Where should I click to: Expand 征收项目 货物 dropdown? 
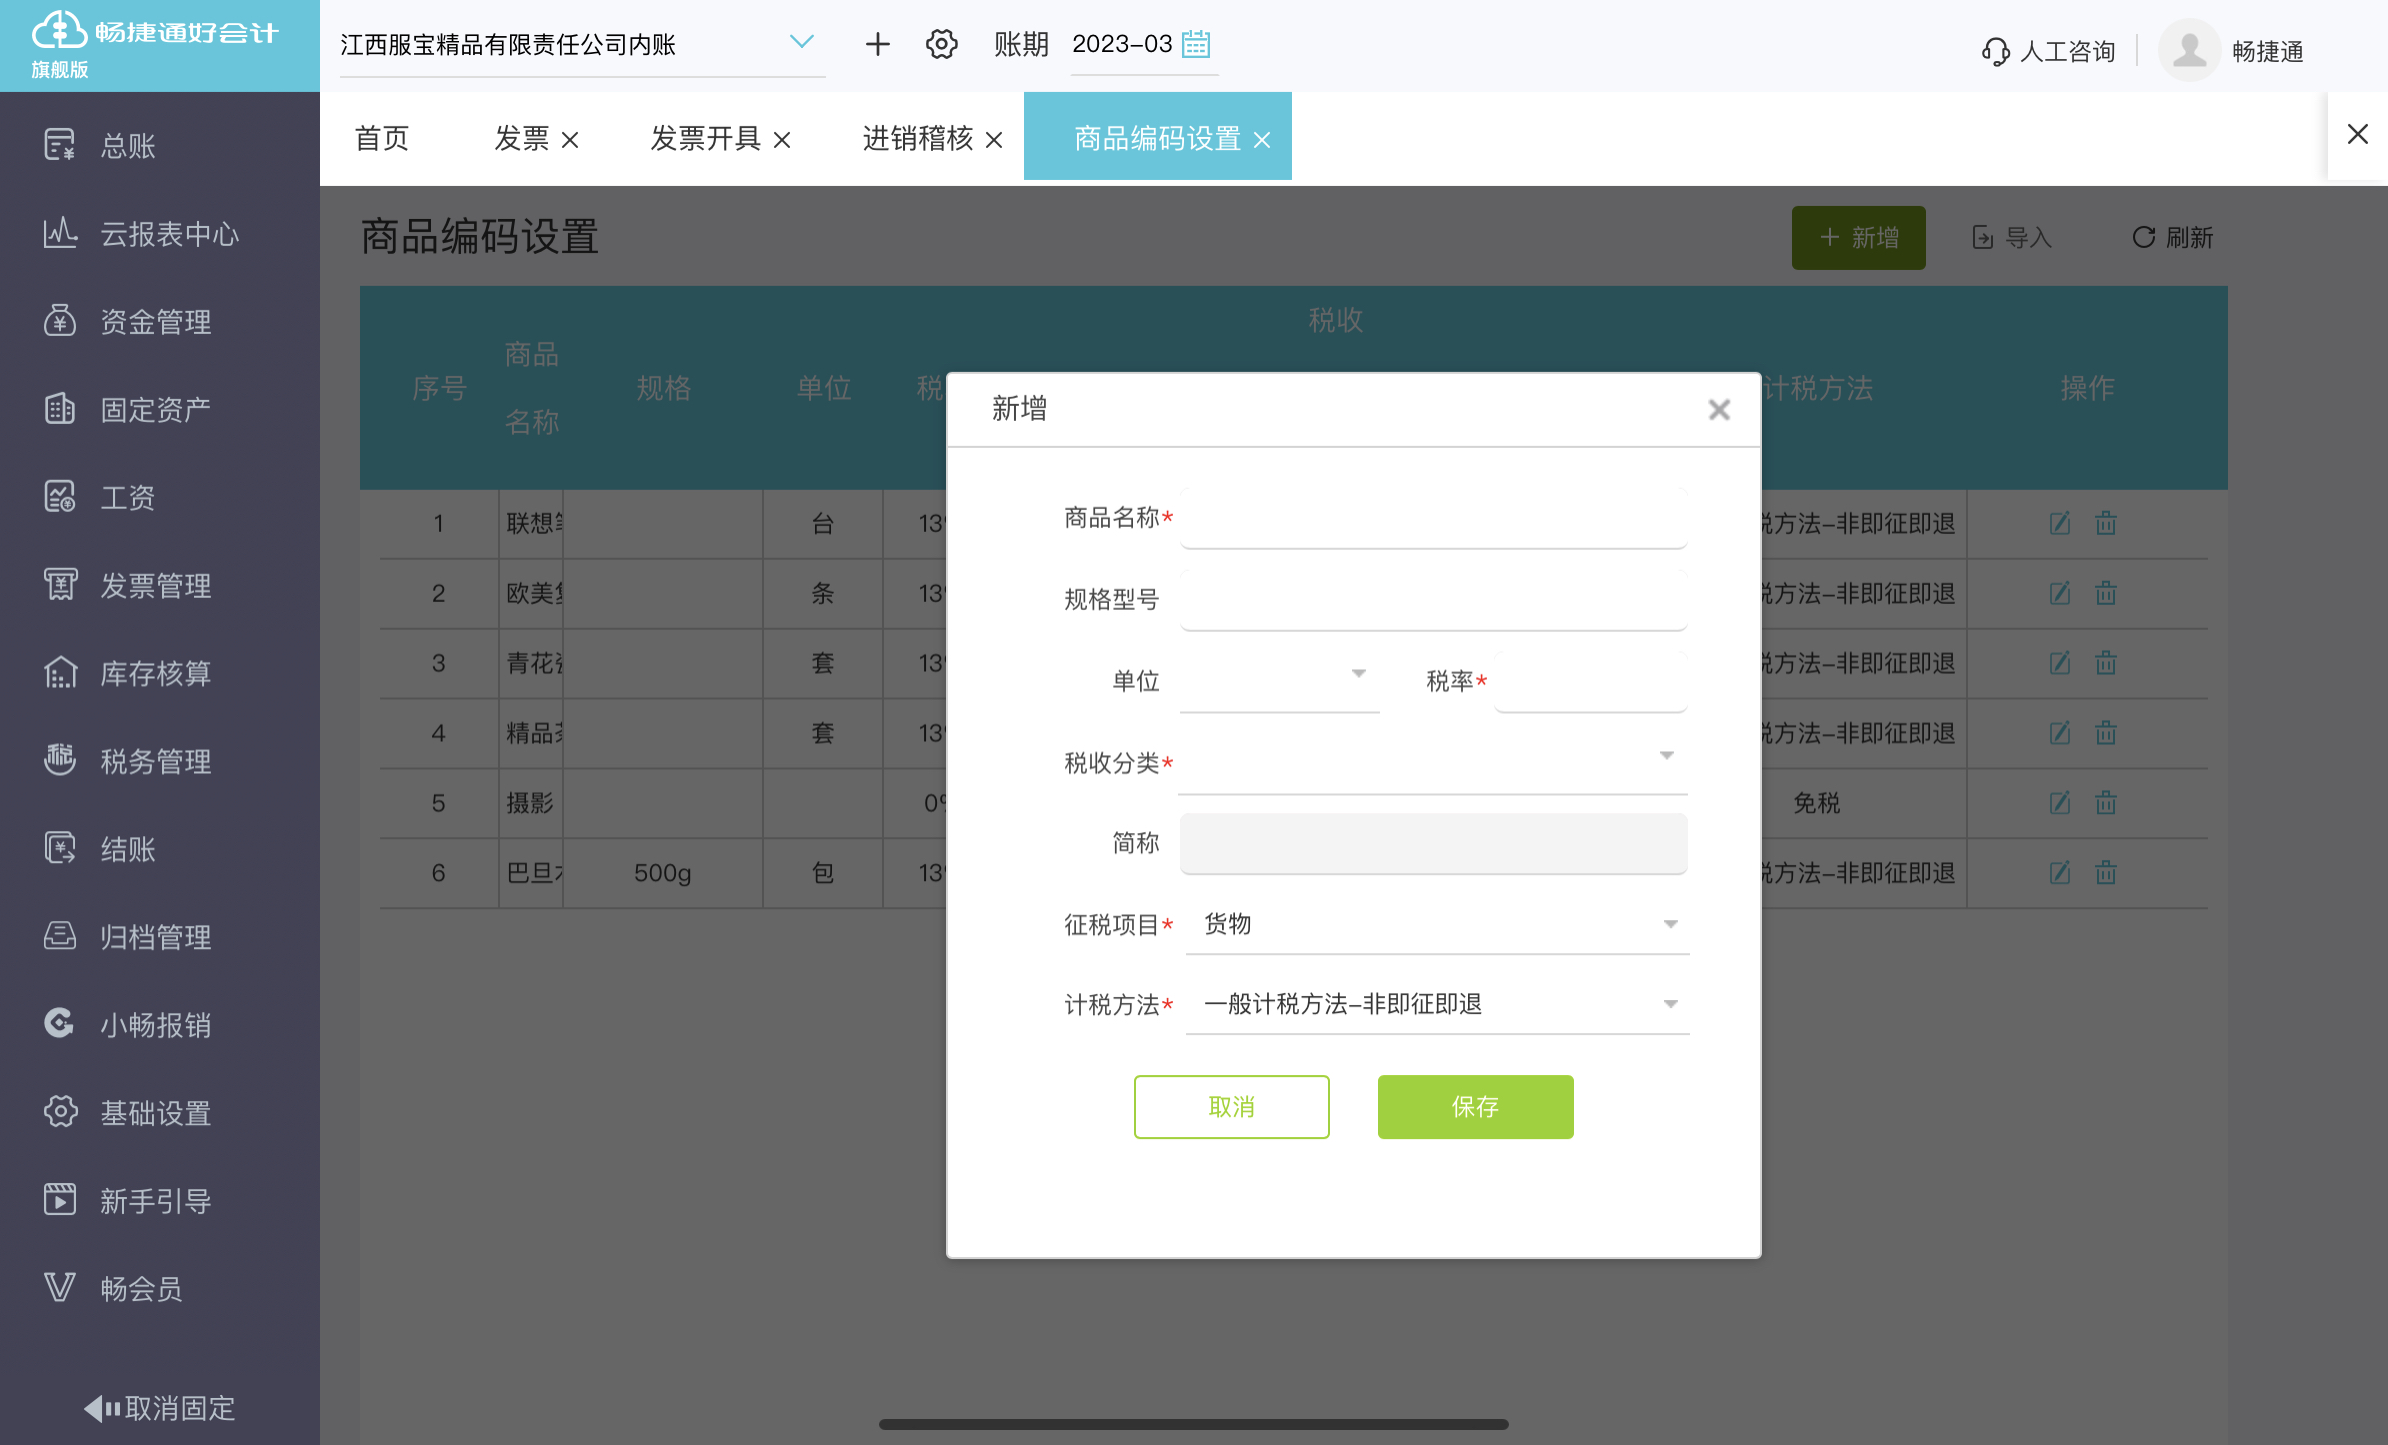[x=1668, y=923]
